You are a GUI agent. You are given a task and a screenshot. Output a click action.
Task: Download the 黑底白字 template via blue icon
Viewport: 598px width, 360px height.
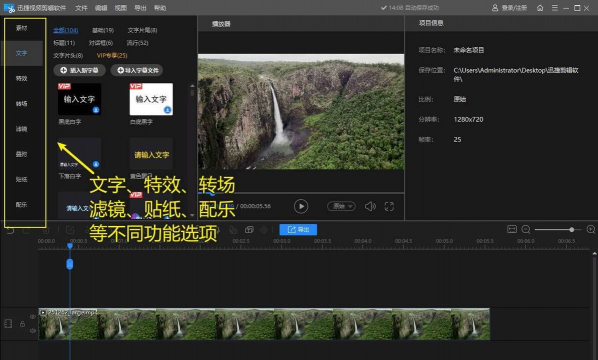pos(96,110)
